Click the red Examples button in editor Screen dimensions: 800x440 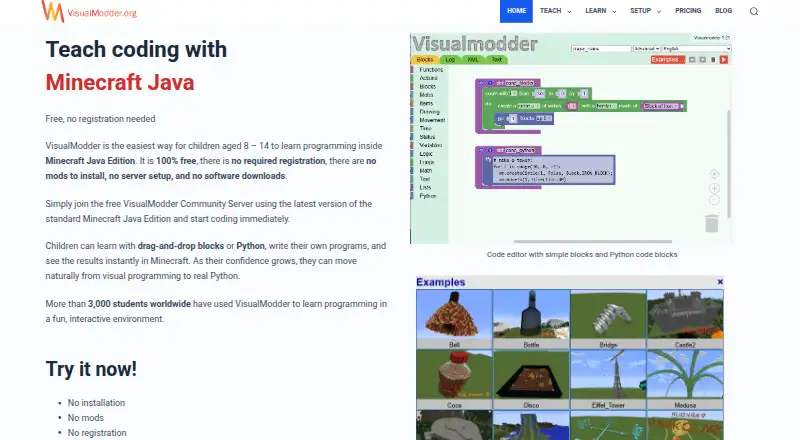pyautogui.click(x=667, y=60)
